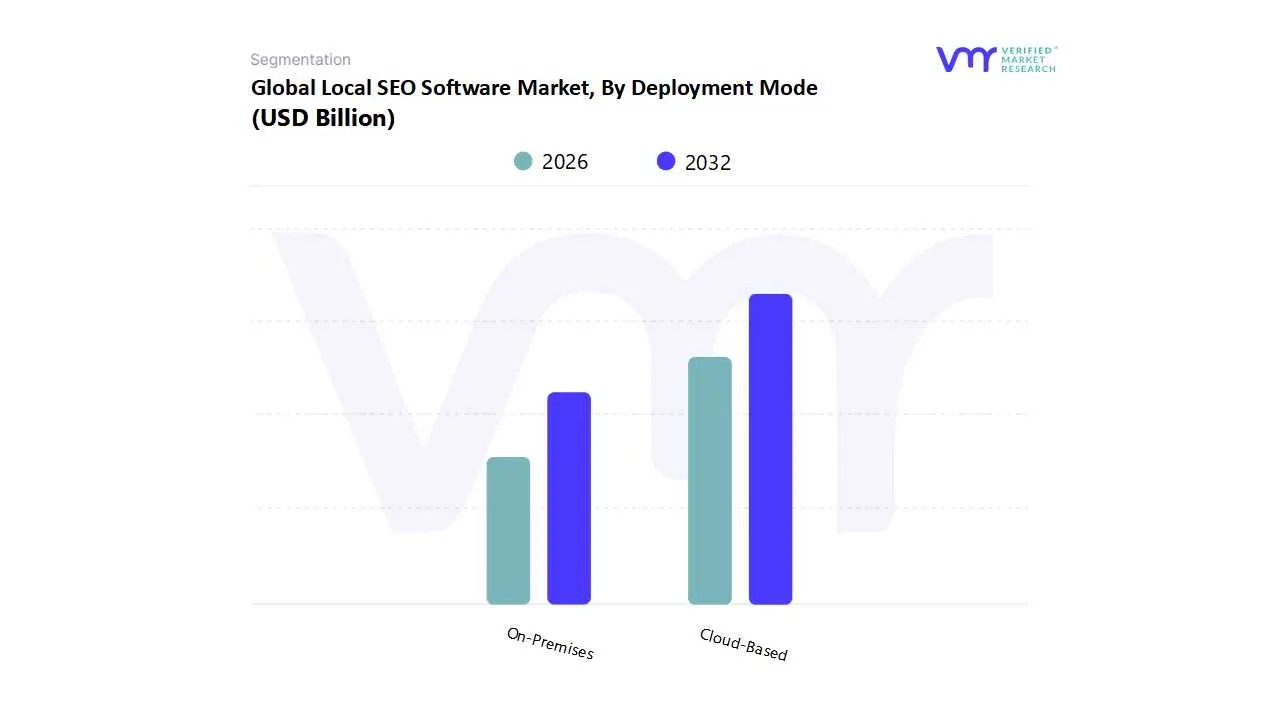The image size is (1280, 720).
Task: Click the Verified Market Research logo text
Action: click(x=1028, y=59)
